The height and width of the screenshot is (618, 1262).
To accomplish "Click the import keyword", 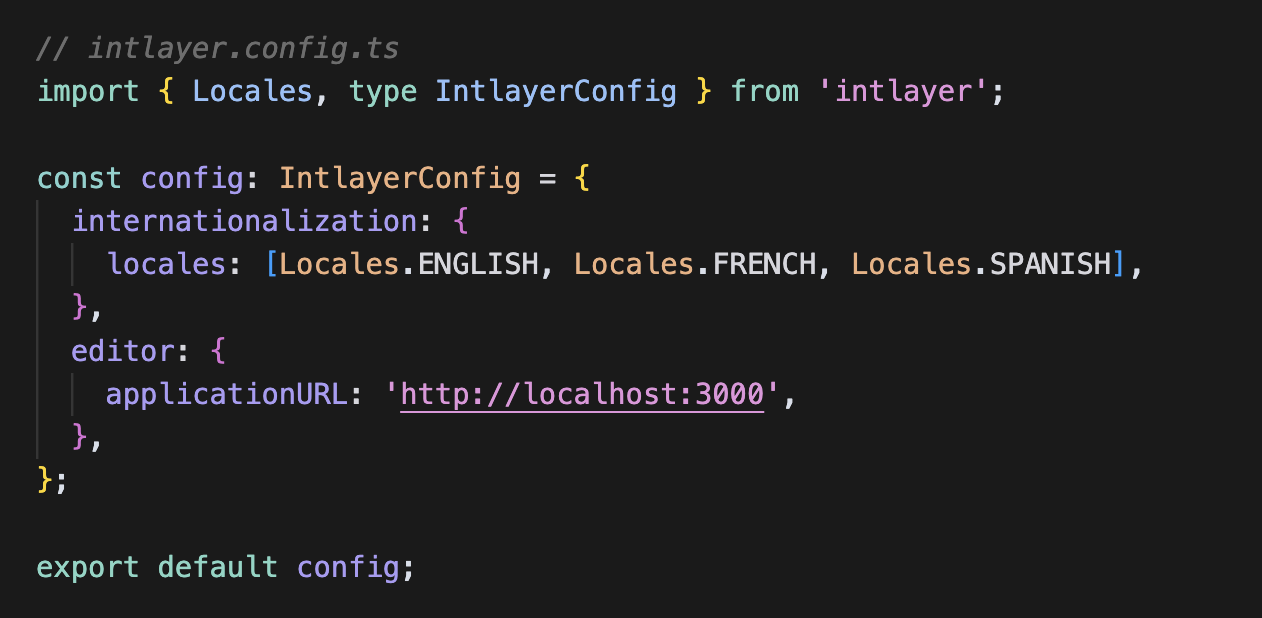I will coord(88,91).
